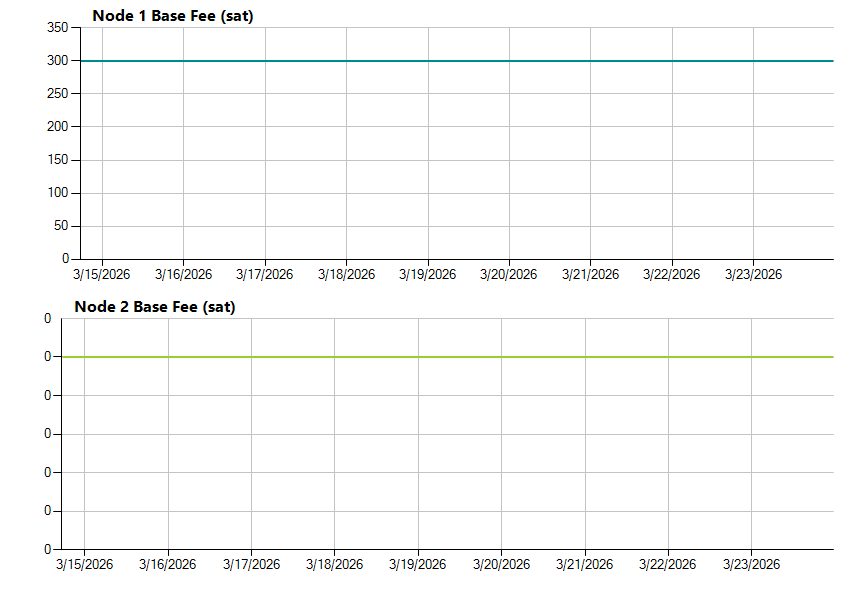This screenshot has height=600, width=860.
Task: Click the 150 y-axis label in Node 1 chart
Action: pos(57,160)
